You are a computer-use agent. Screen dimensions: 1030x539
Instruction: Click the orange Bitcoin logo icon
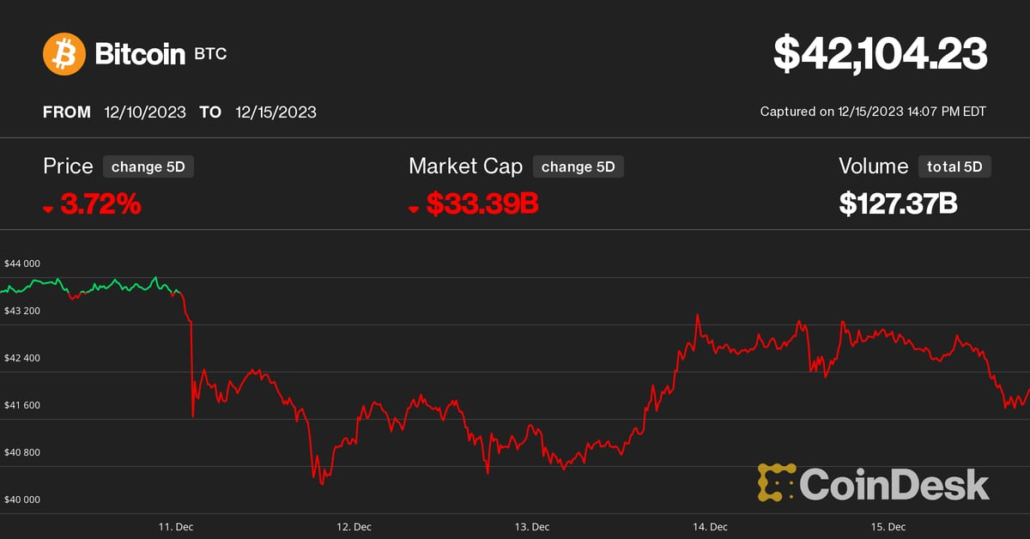(x=64, y=54)
